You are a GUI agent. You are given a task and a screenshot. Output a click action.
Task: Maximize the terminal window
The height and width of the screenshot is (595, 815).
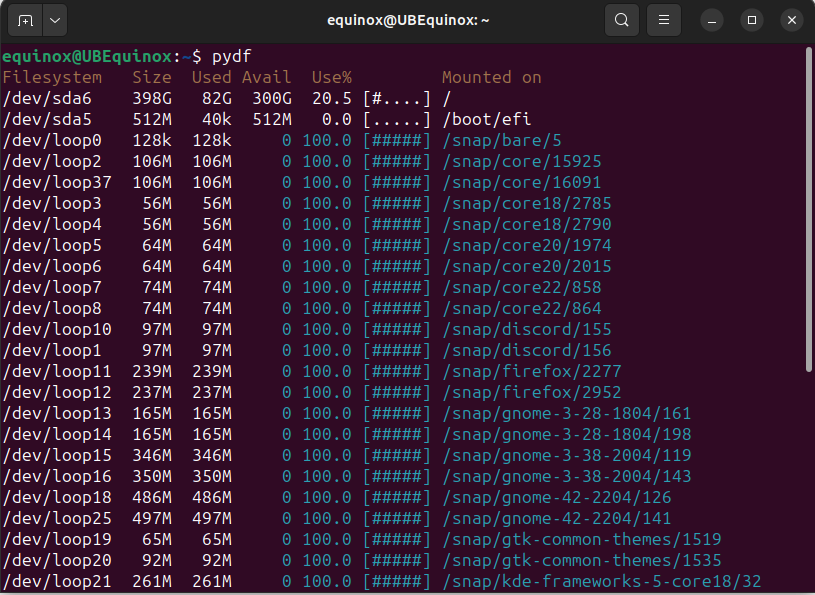tap(752, 20)
